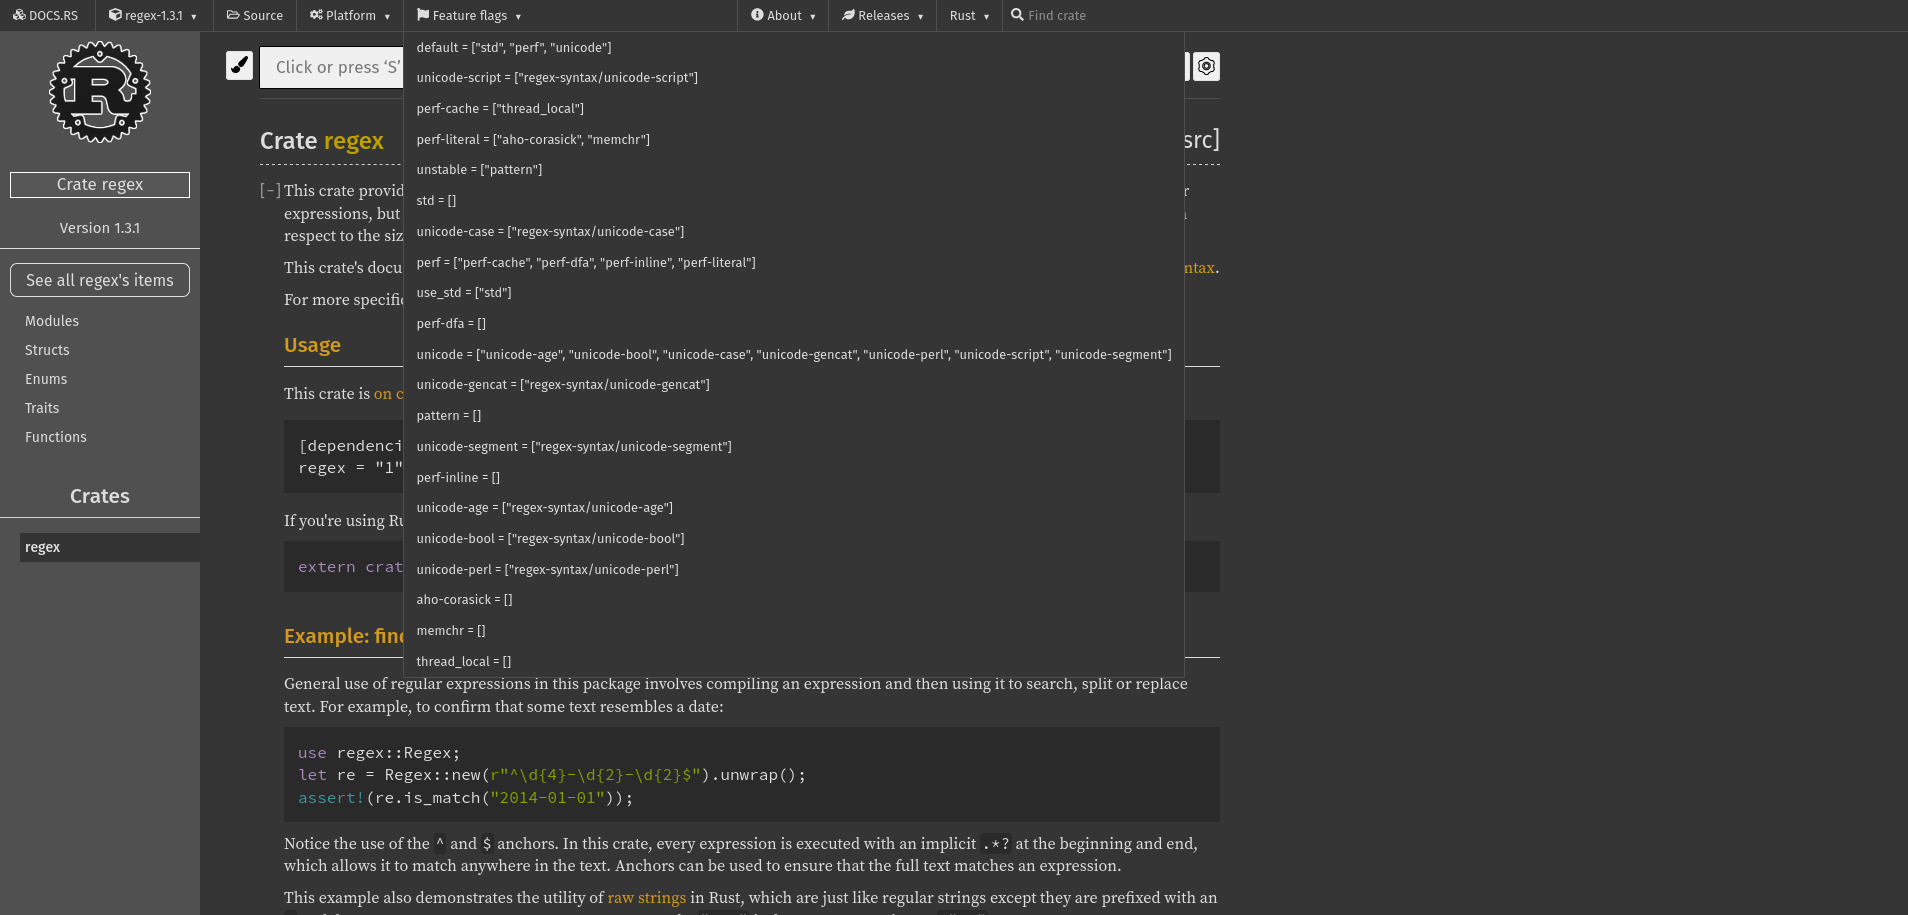Select the perf-literal feature flag entry
The height and width of the screenshot is (915, 1908).
[532, 139]
